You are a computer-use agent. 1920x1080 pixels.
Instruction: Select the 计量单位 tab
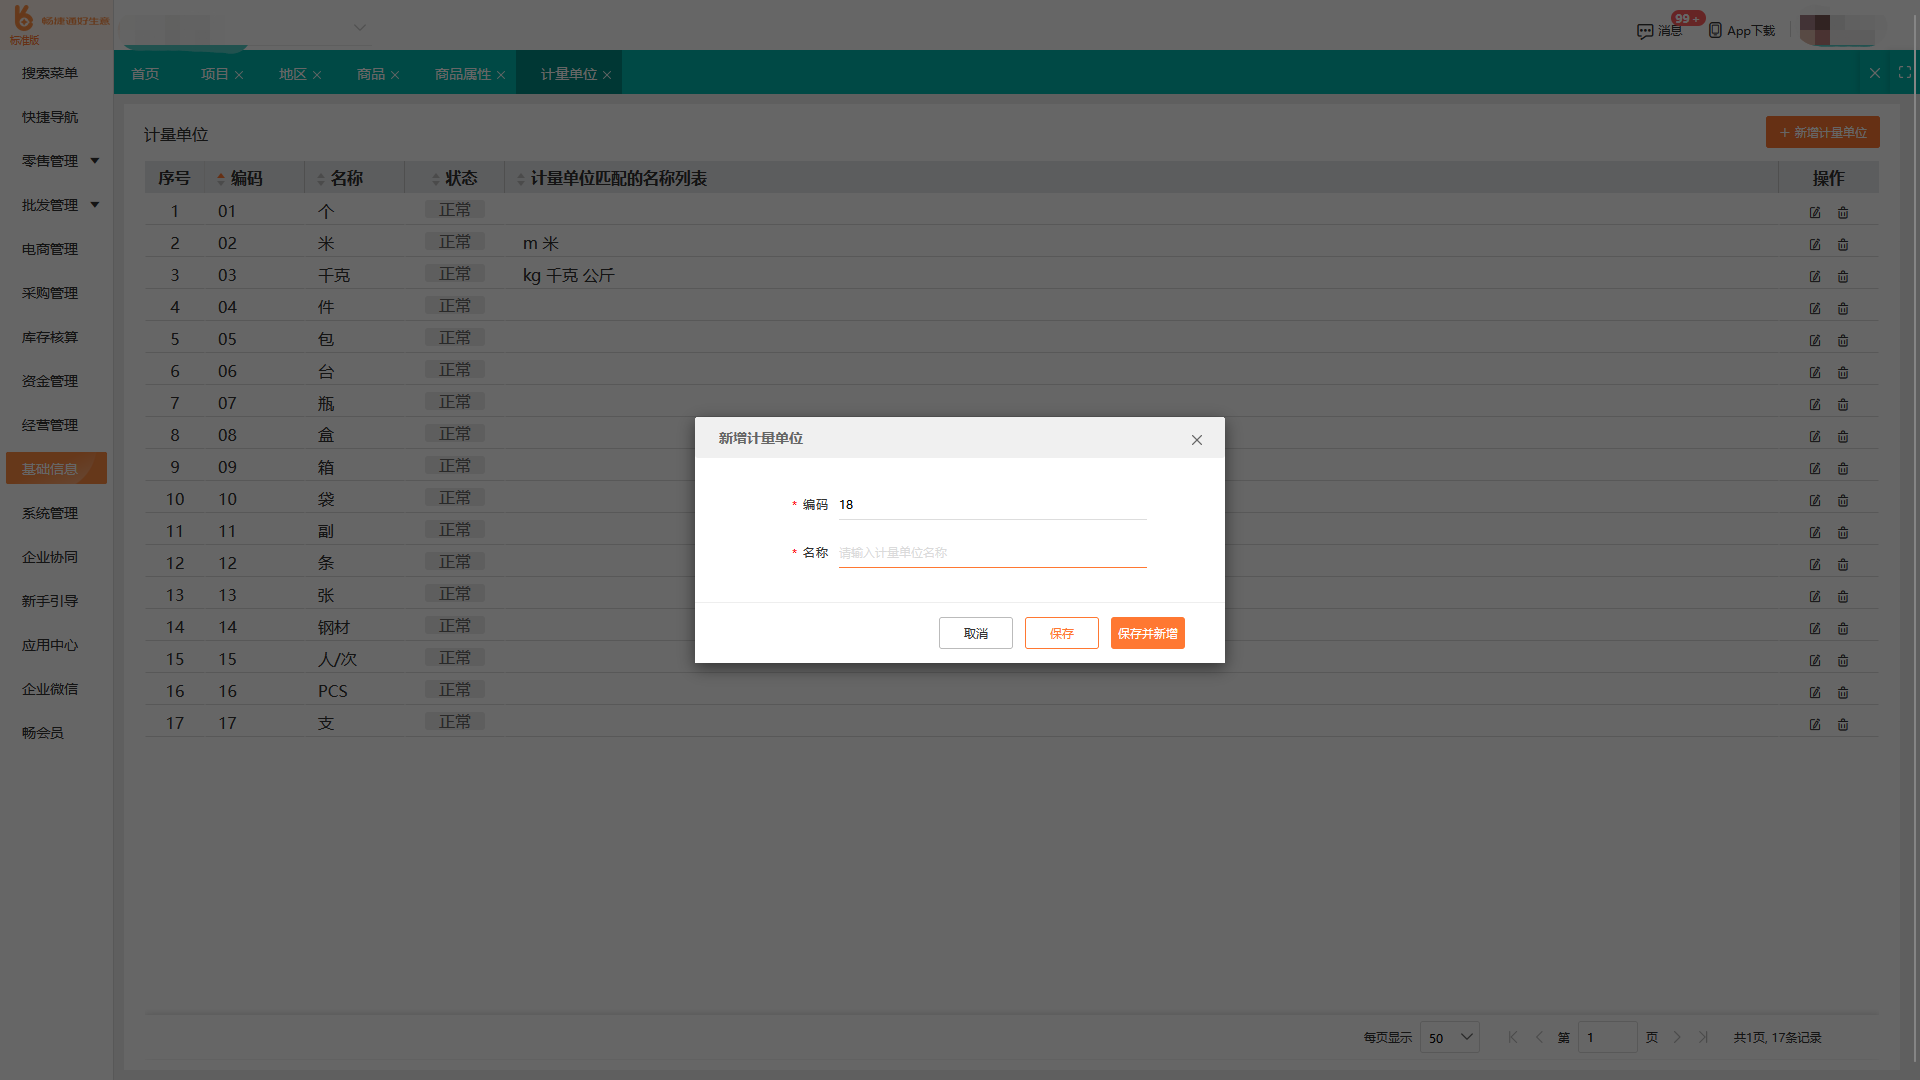(570, 73)
